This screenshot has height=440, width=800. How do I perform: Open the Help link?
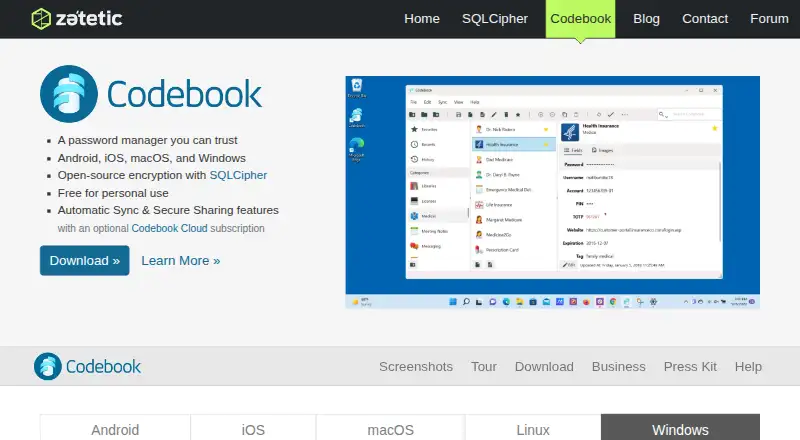point(748,366)
